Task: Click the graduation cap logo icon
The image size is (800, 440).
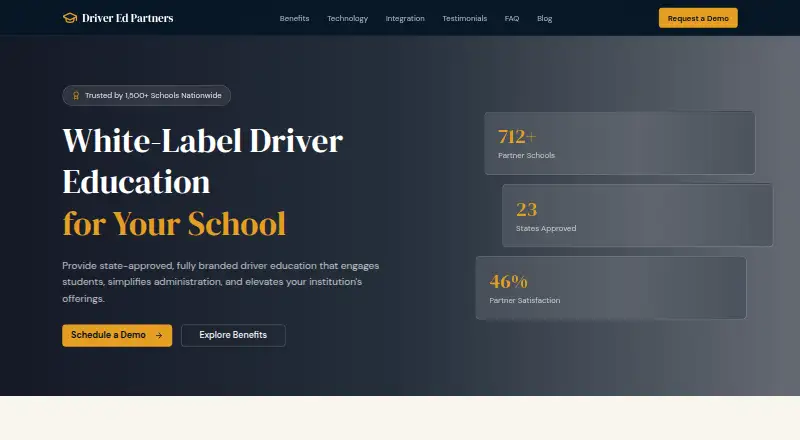Action: (69, 18)
